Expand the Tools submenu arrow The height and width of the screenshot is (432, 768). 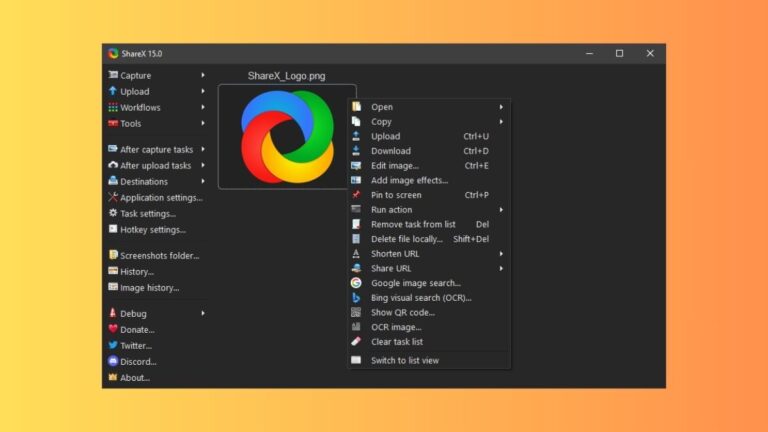pyautogui.click(x=203, y=123)
